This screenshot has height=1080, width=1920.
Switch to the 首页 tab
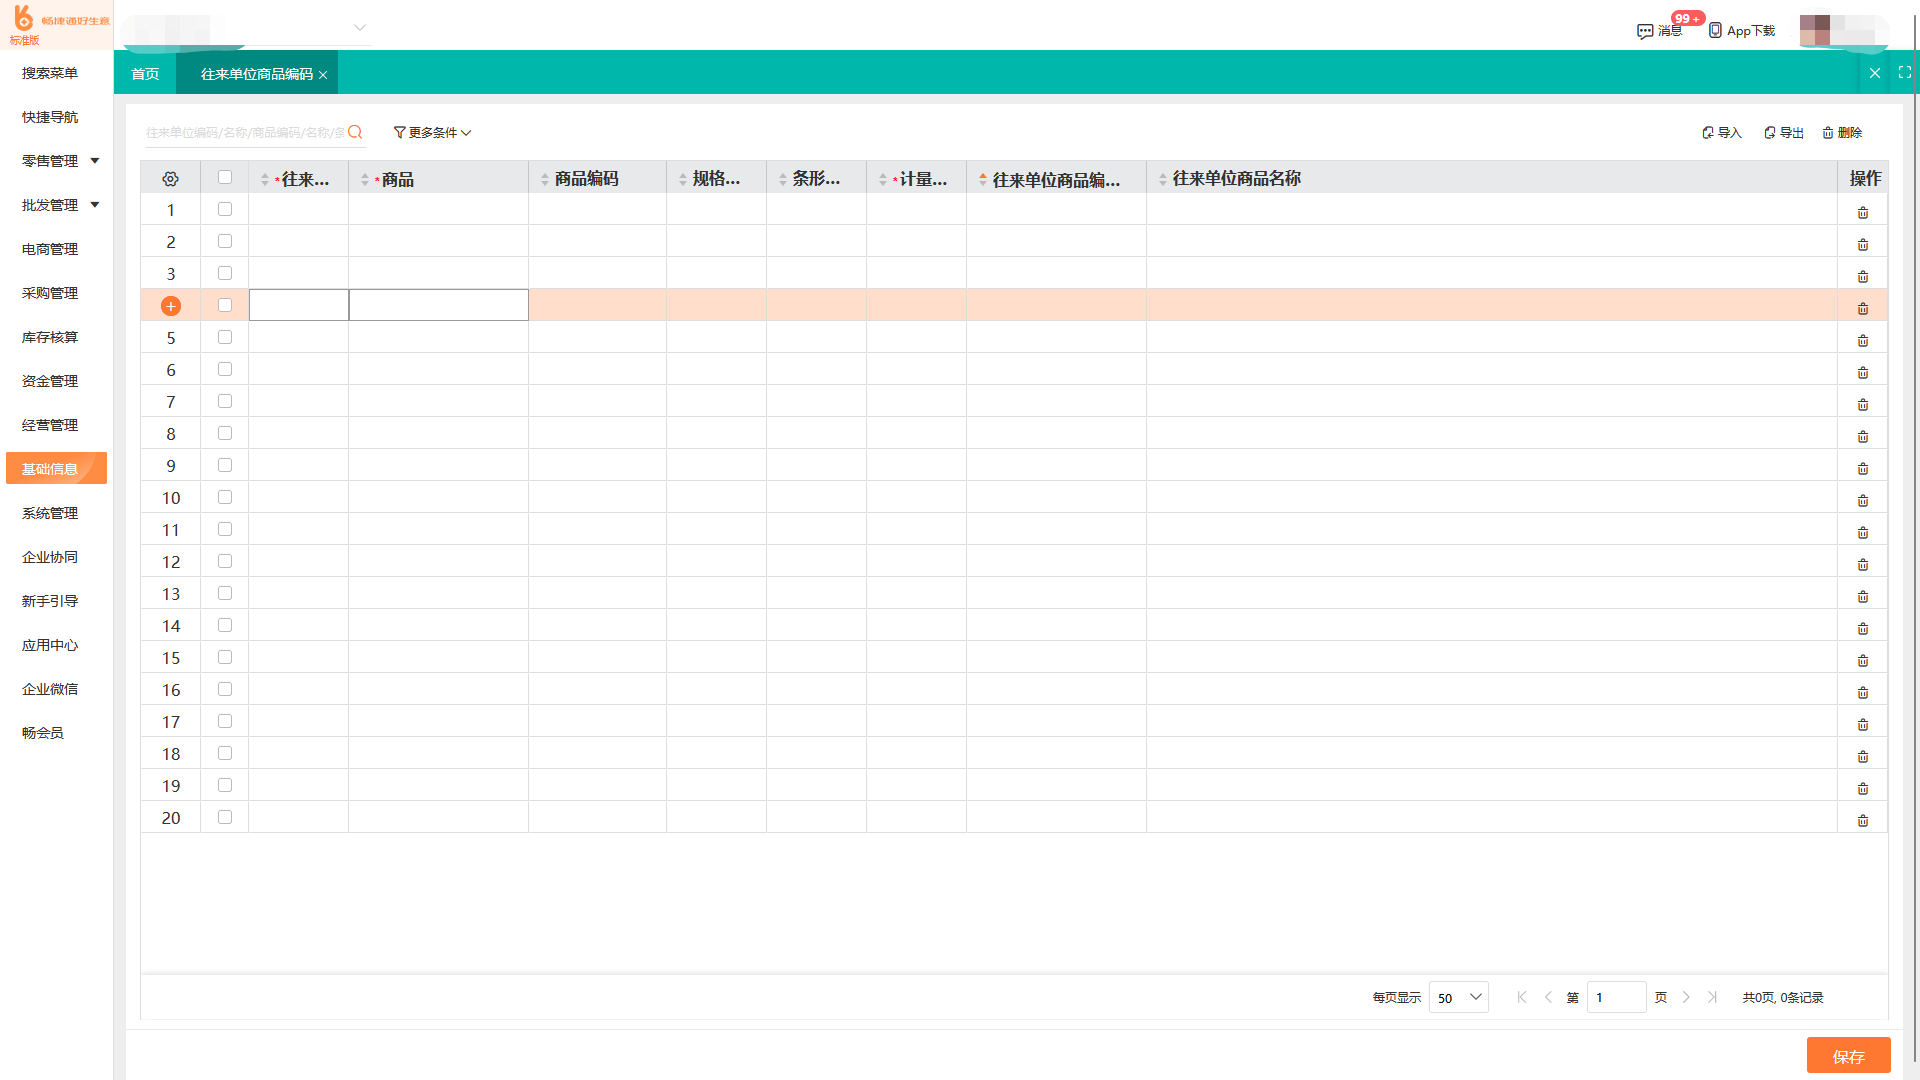[x=144, y=74]
